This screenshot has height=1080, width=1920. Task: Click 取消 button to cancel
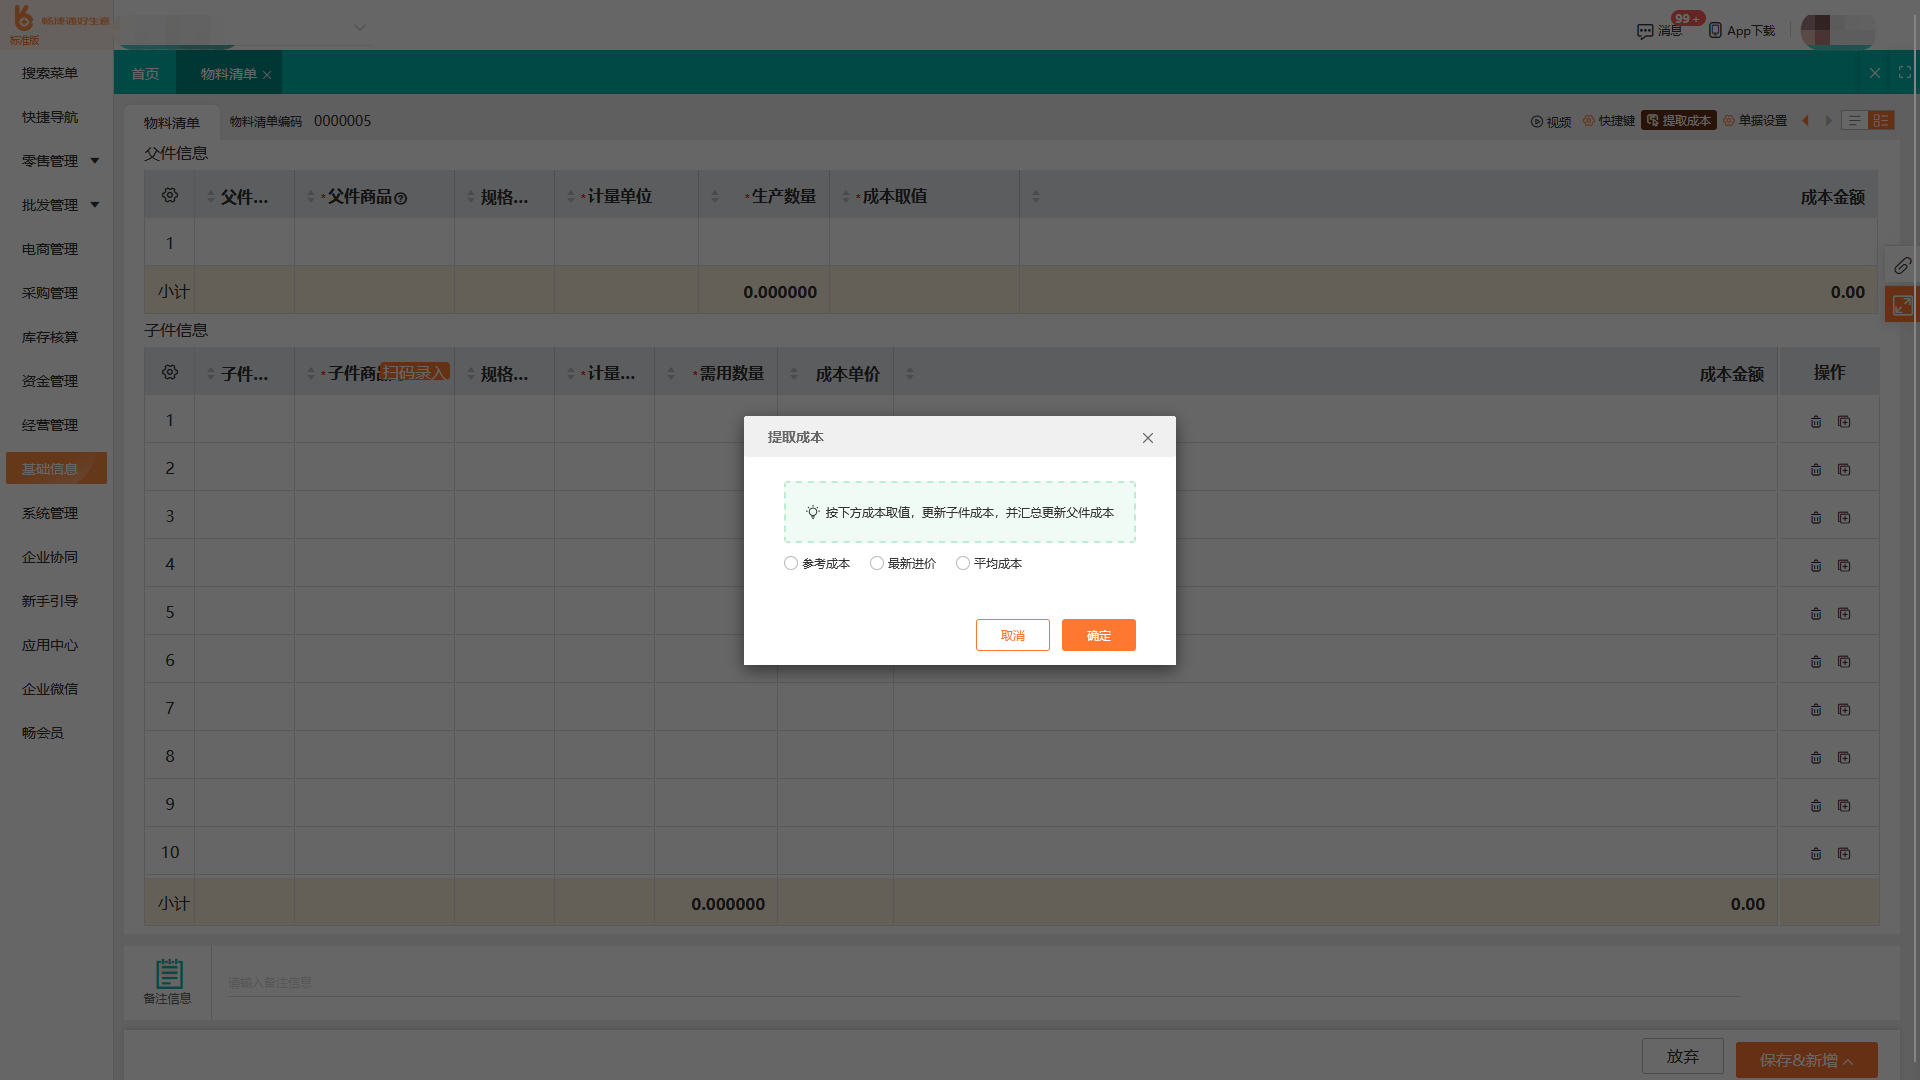pyautogui.click(x=1014, y=634)
